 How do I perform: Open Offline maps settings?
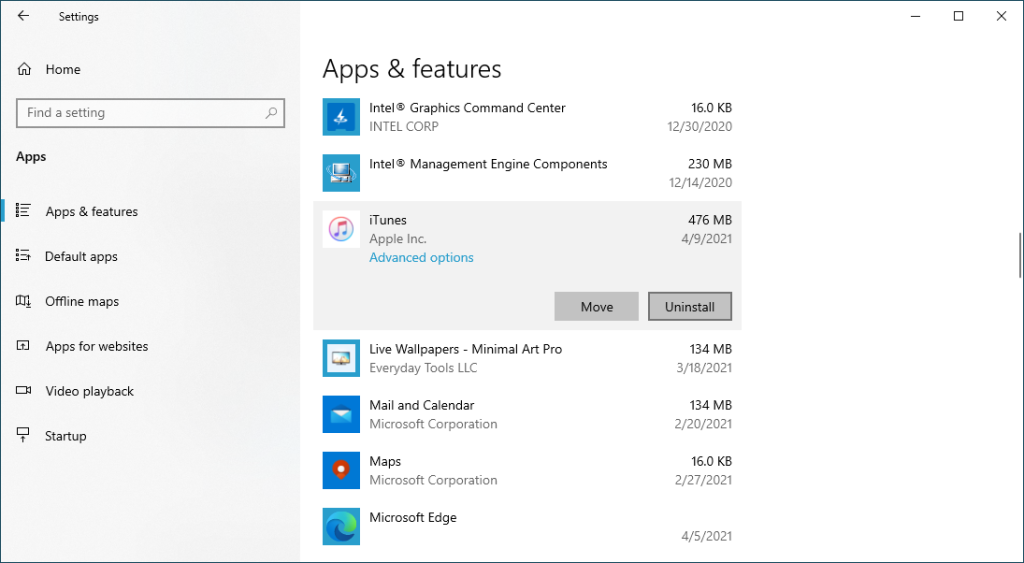[x=82, y=301]
